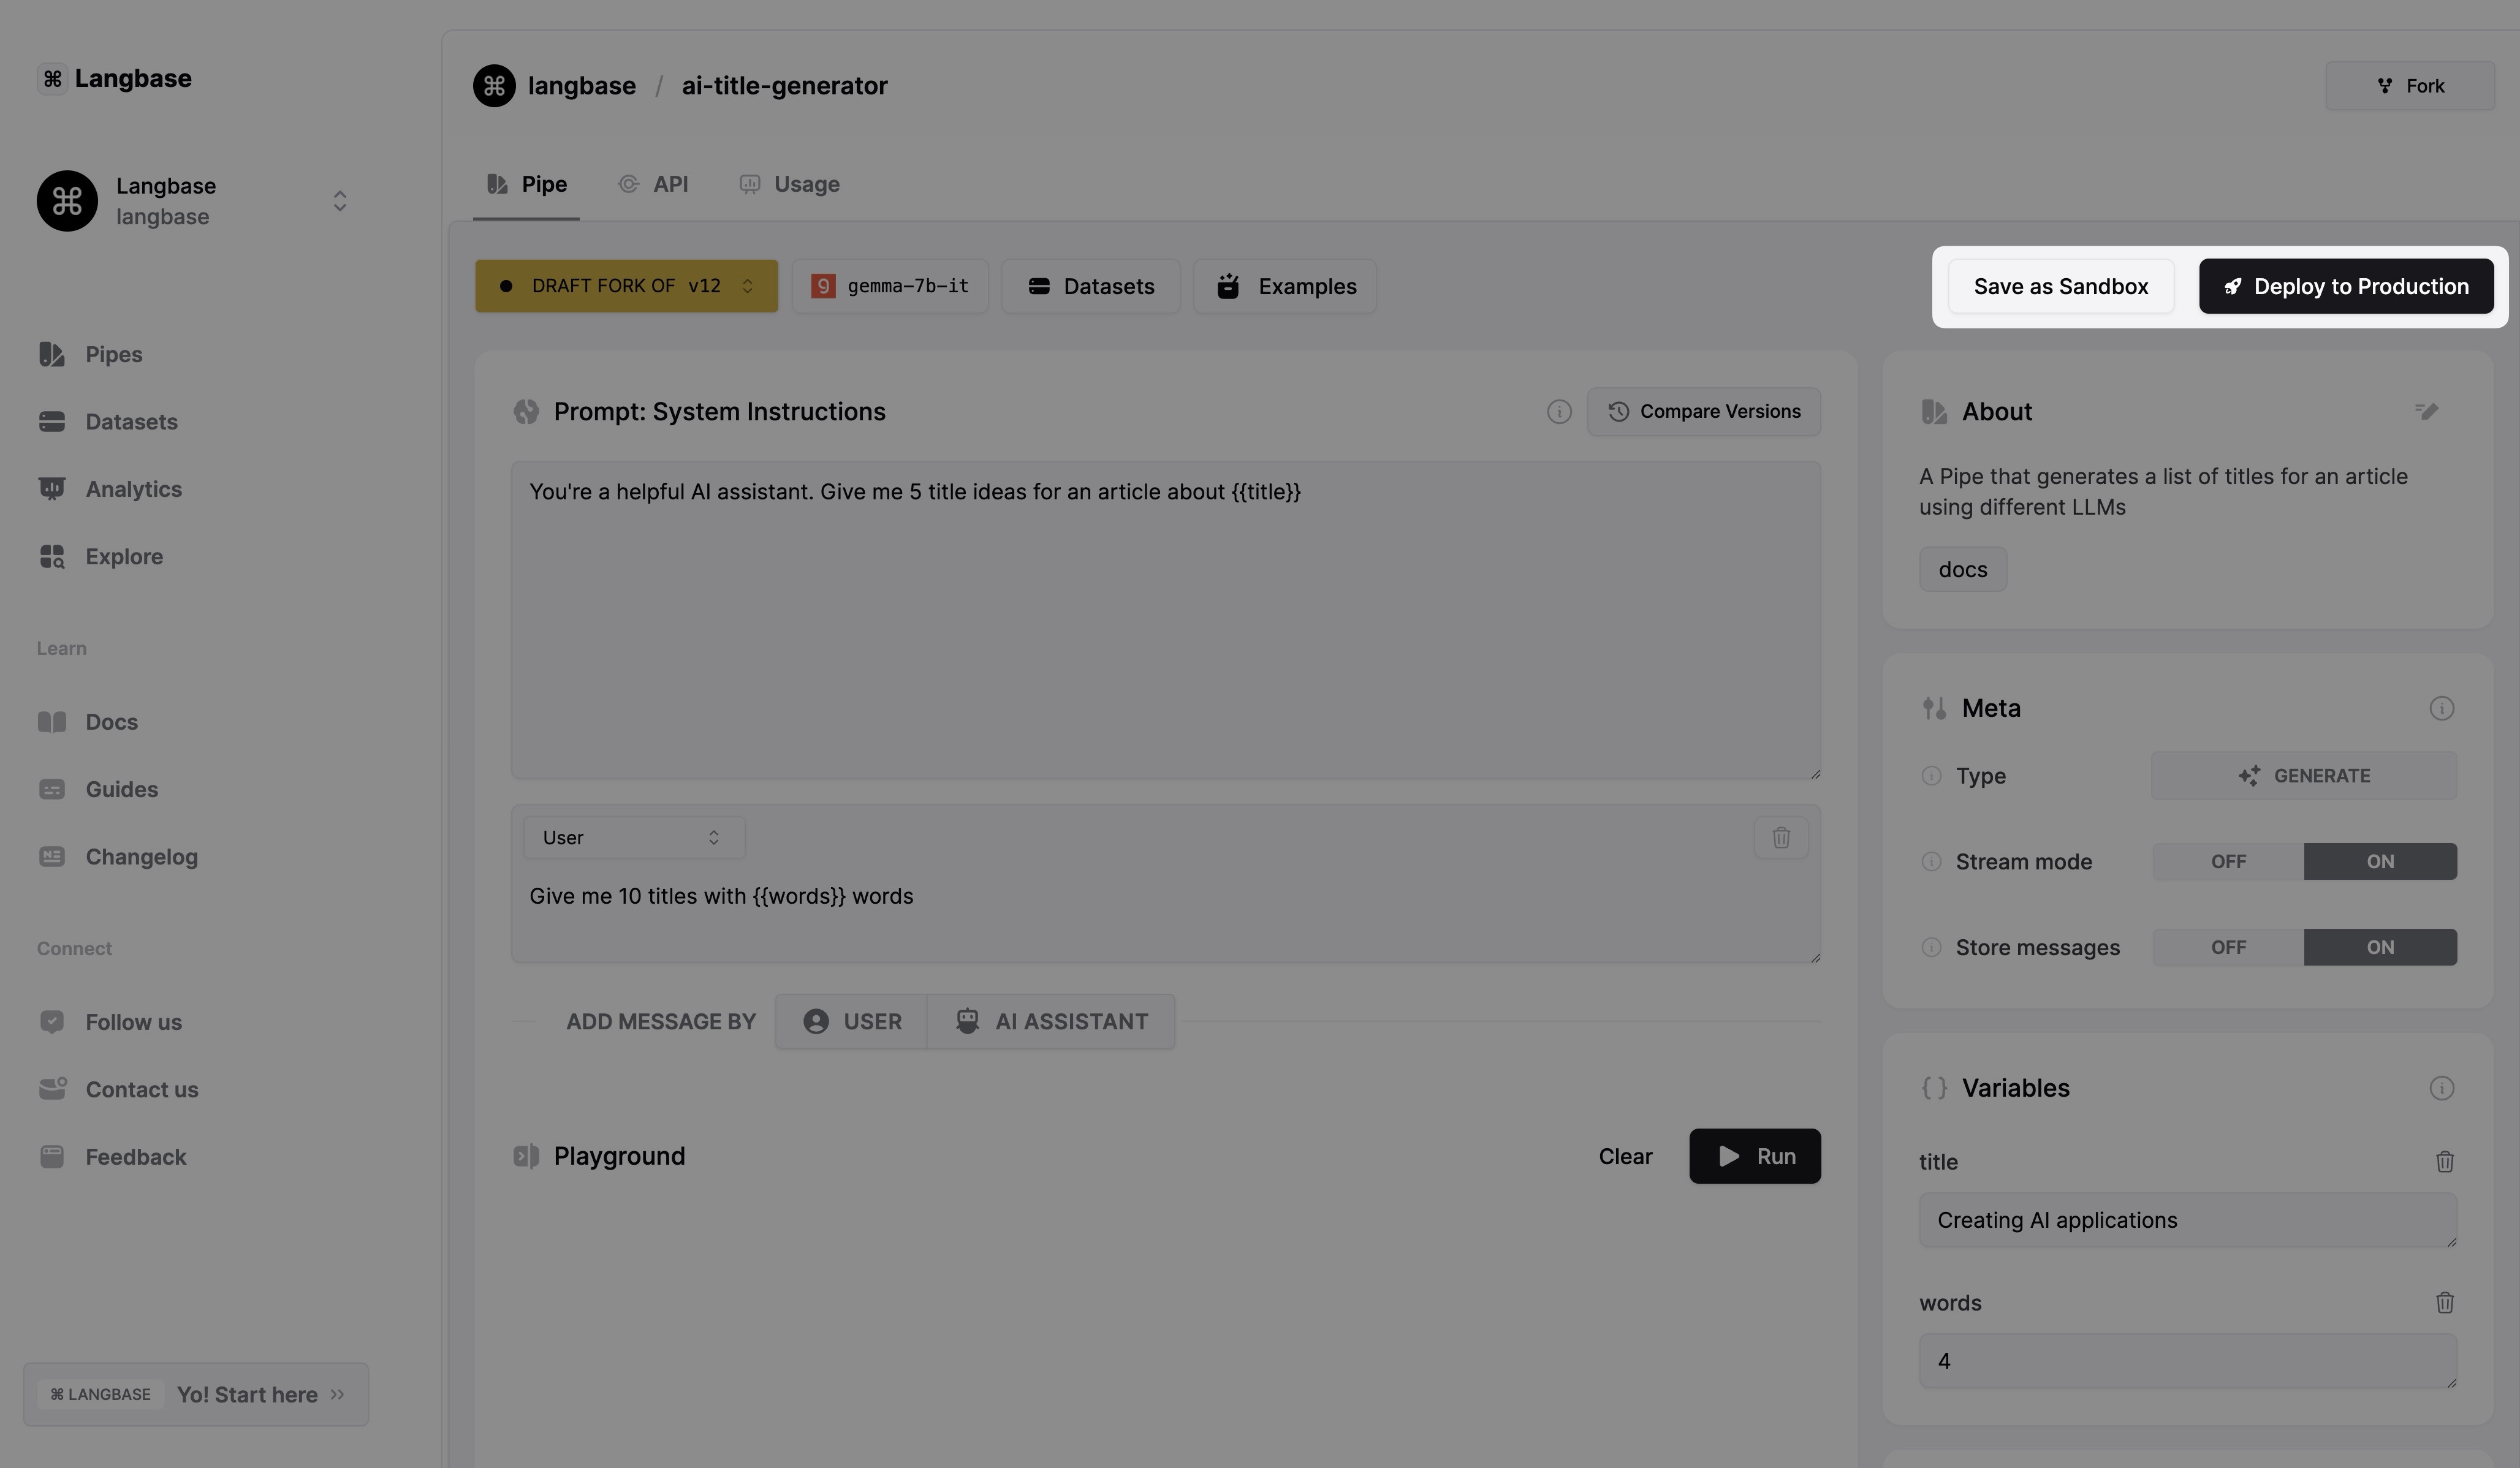
Task: Click the Variables section info icon
Action: [x=2441, y=1088]
